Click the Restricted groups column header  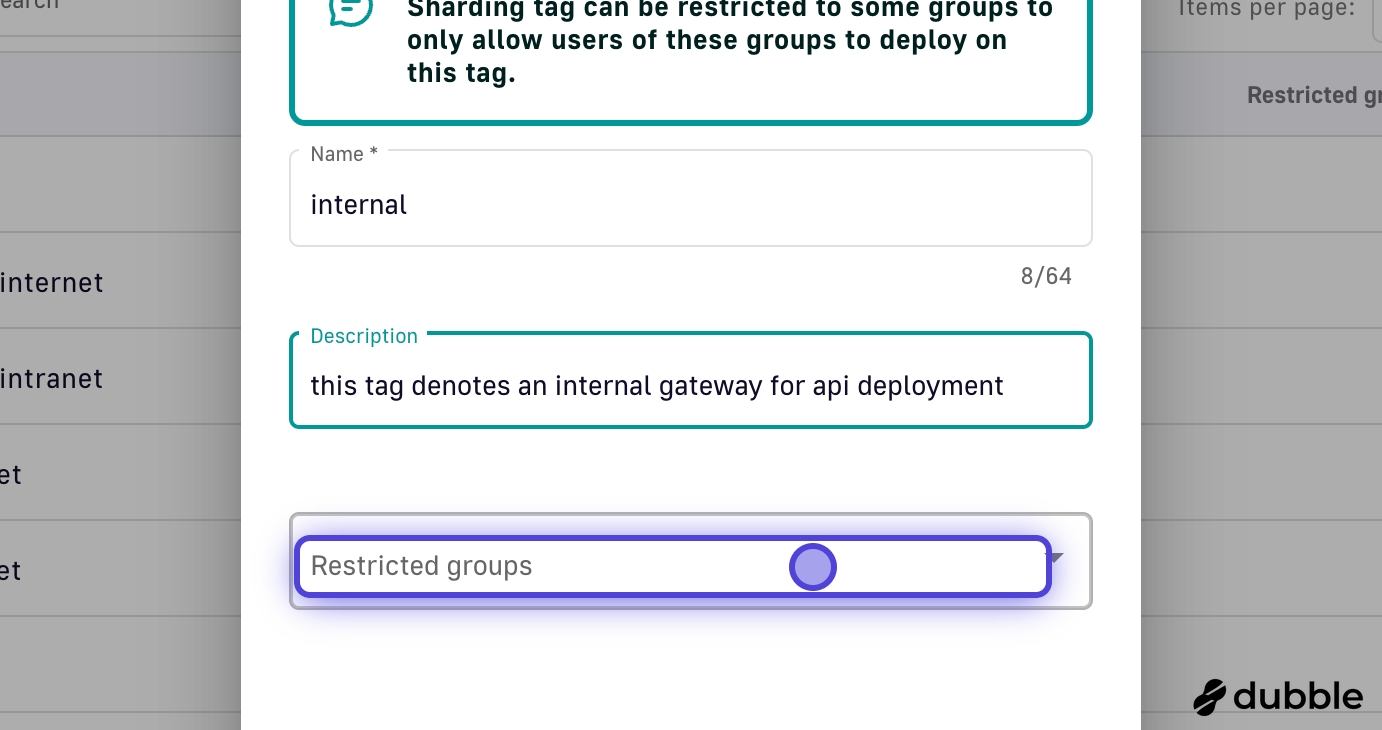(x=1314, y=95)
